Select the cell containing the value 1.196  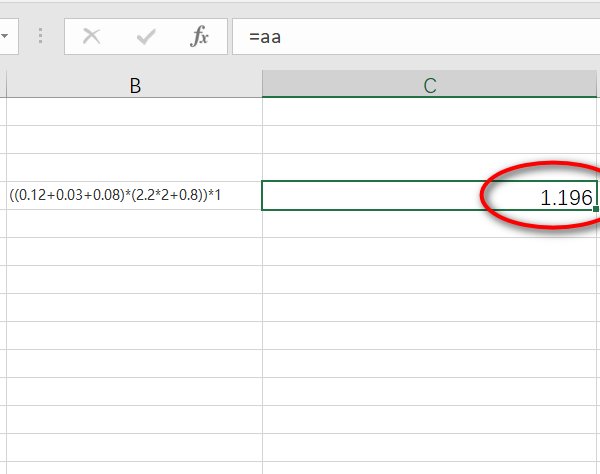430,196
